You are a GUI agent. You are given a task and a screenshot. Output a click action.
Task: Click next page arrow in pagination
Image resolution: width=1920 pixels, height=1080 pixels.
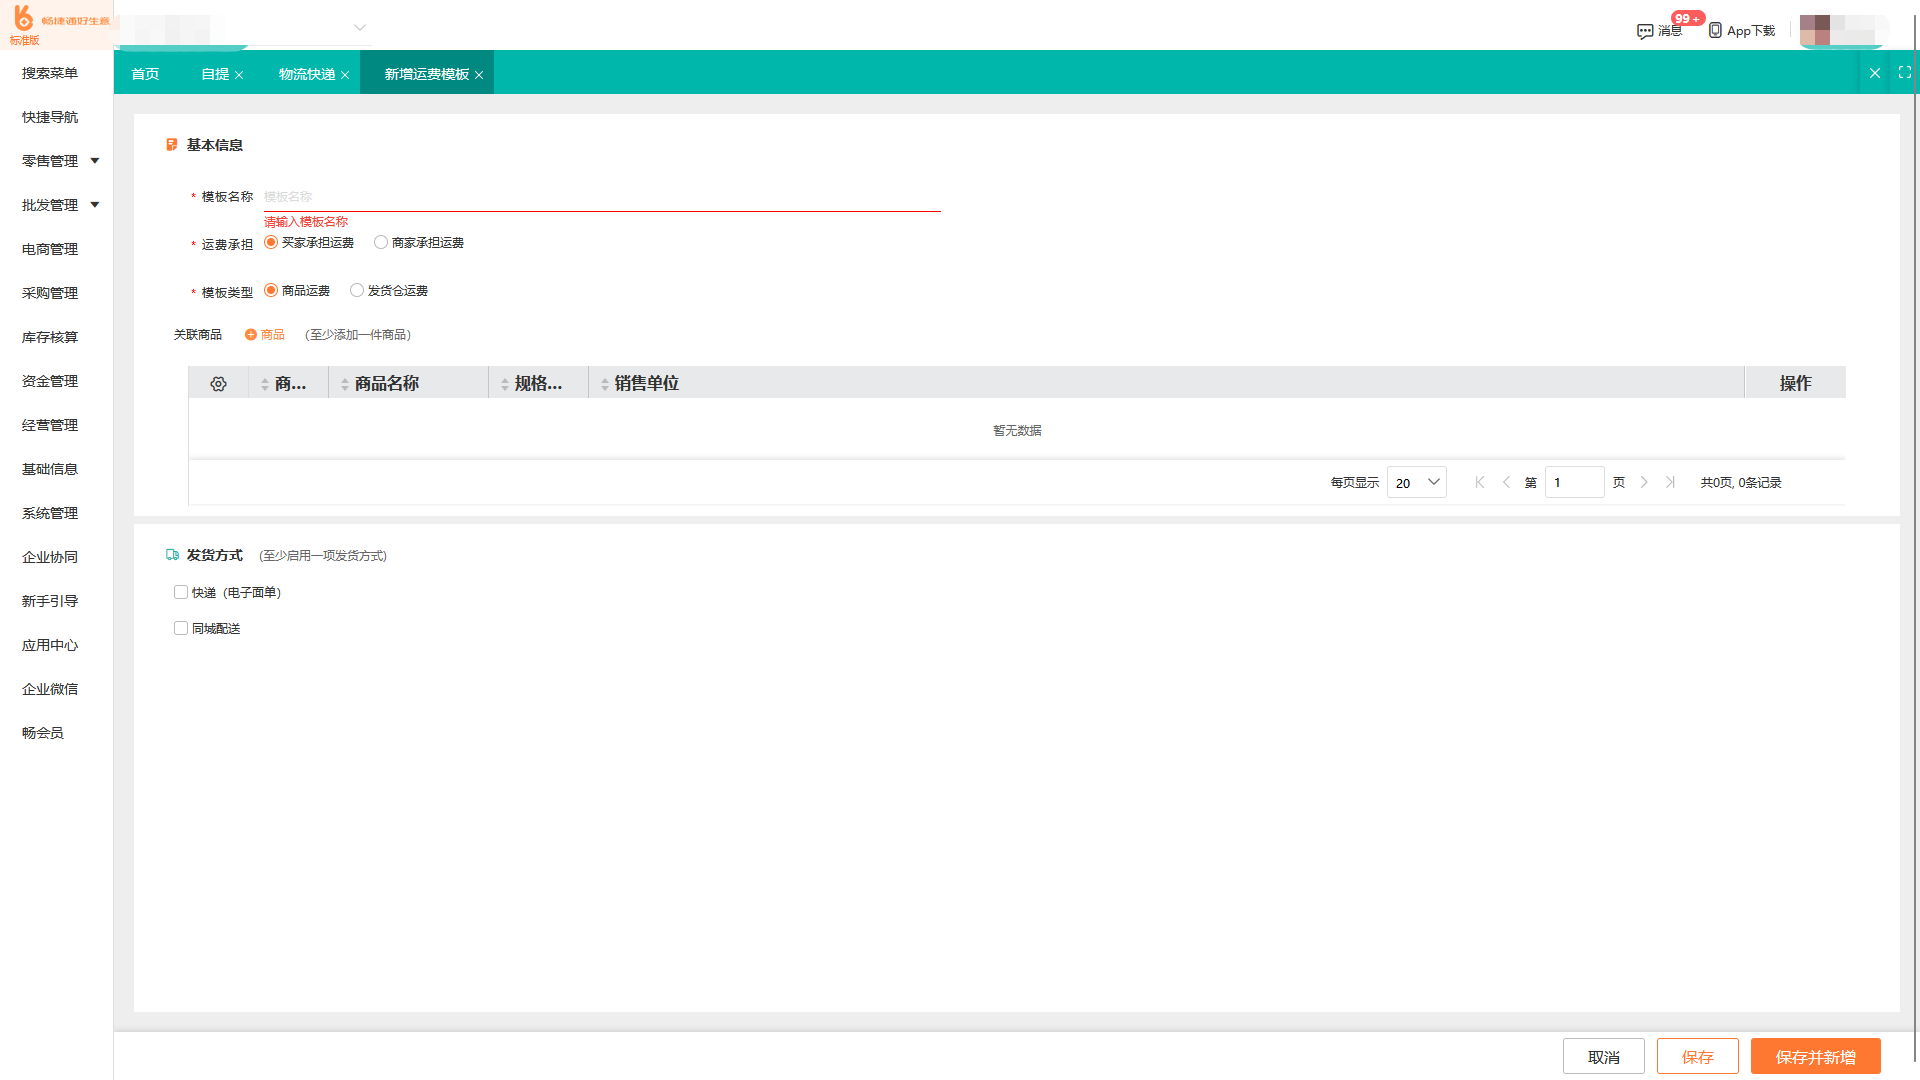[1644, 481]
